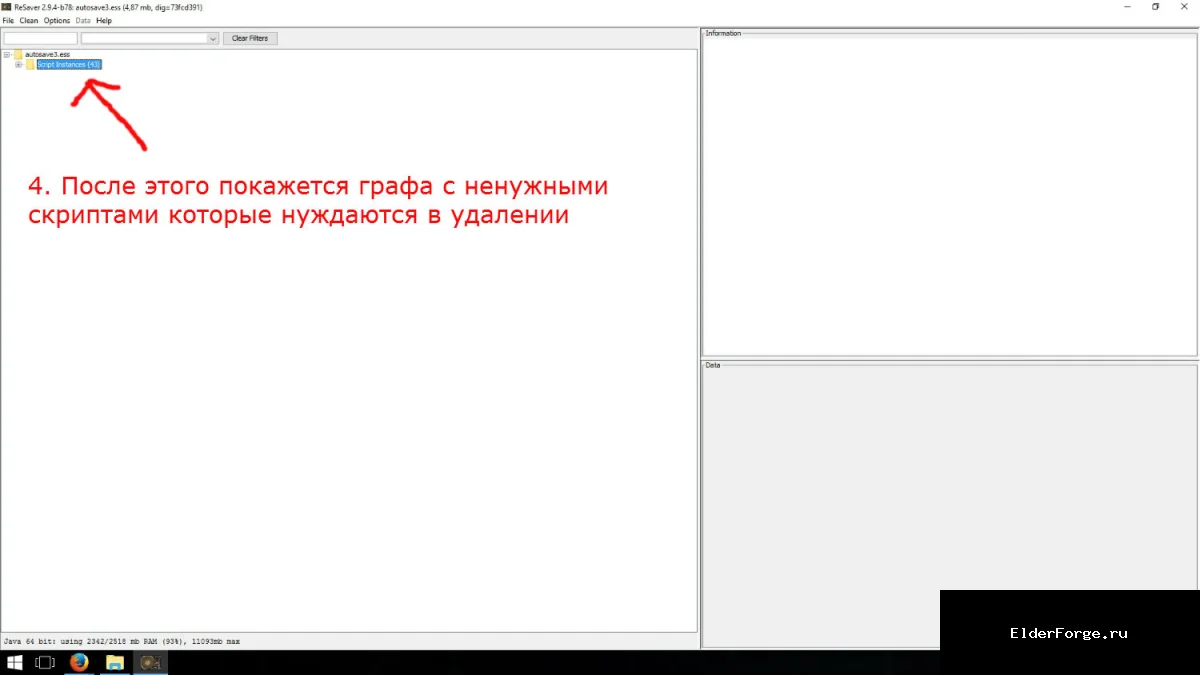This screenshot has height=675, width=1200.
Task: Select the Script Instances (43) tree item
Action: pyautogui.click(x=69, y=65)
